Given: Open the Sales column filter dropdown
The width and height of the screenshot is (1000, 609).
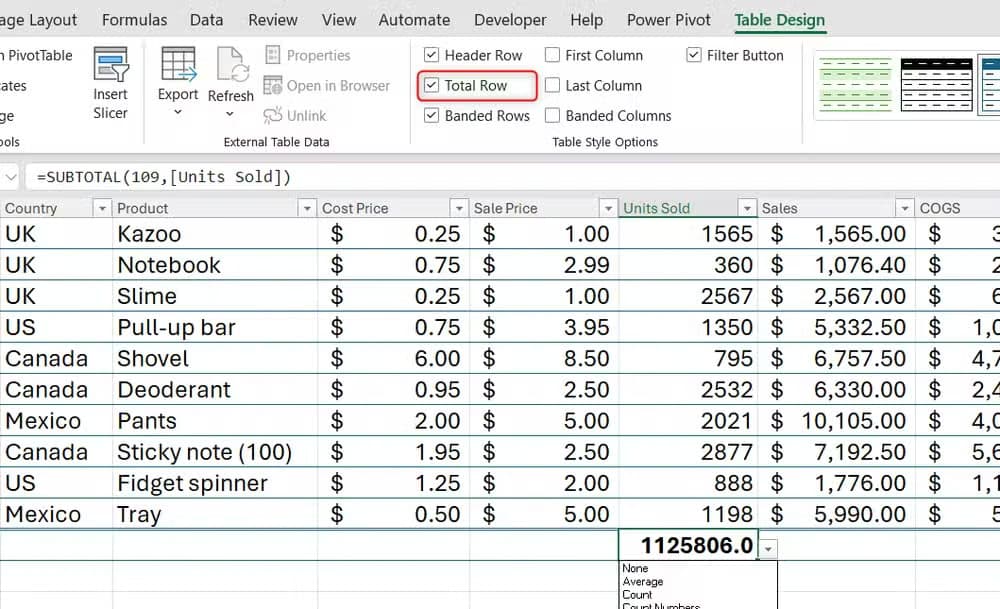Looking at the screenshot, I should 904,208.
